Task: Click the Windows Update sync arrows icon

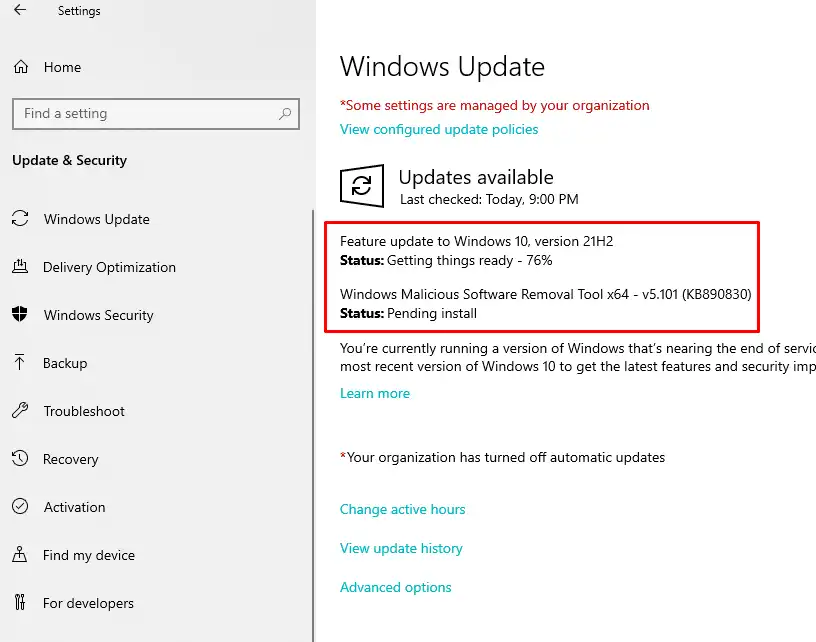Action: coord(361,186)
